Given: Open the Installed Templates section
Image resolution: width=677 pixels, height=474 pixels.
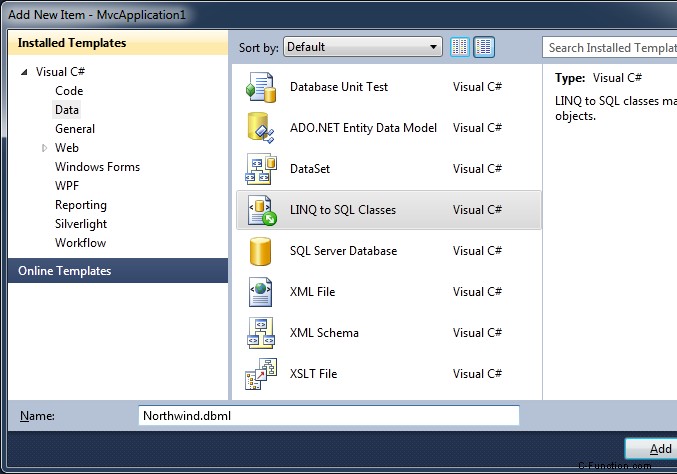Looking at the screenshot, I should click(x=72, y=43).
